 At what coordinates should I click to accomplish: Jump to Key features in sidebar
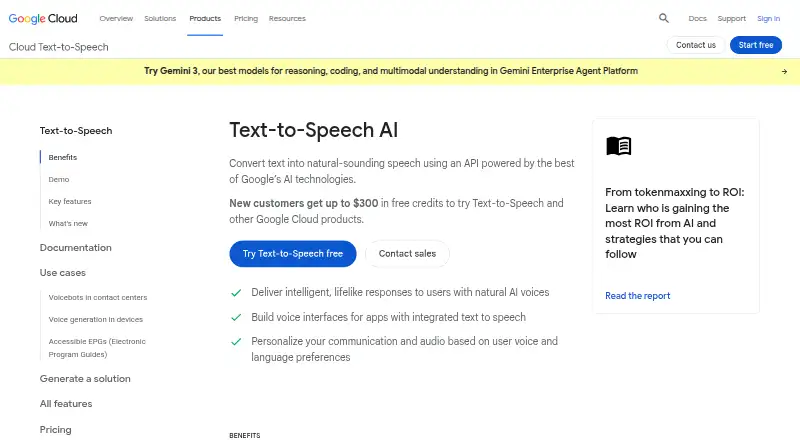(x=70, y=201)
